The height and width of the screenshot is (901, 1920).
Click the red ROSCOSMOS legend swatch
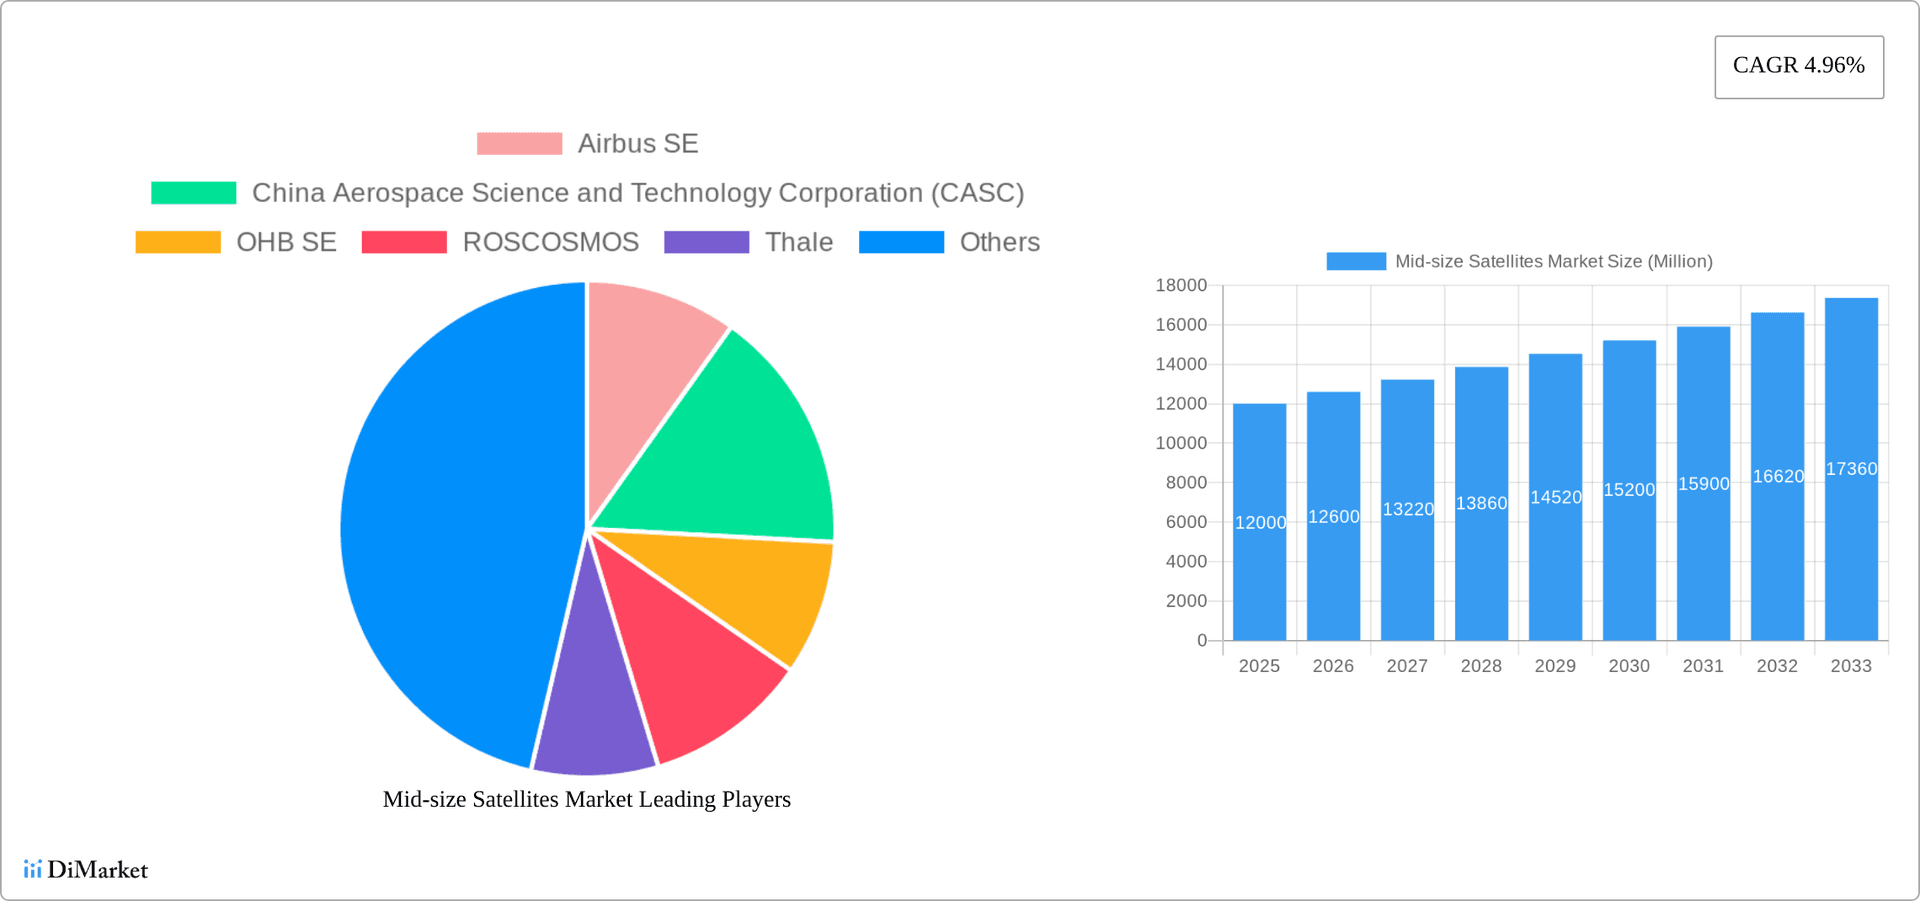click(x=404, y=241)
